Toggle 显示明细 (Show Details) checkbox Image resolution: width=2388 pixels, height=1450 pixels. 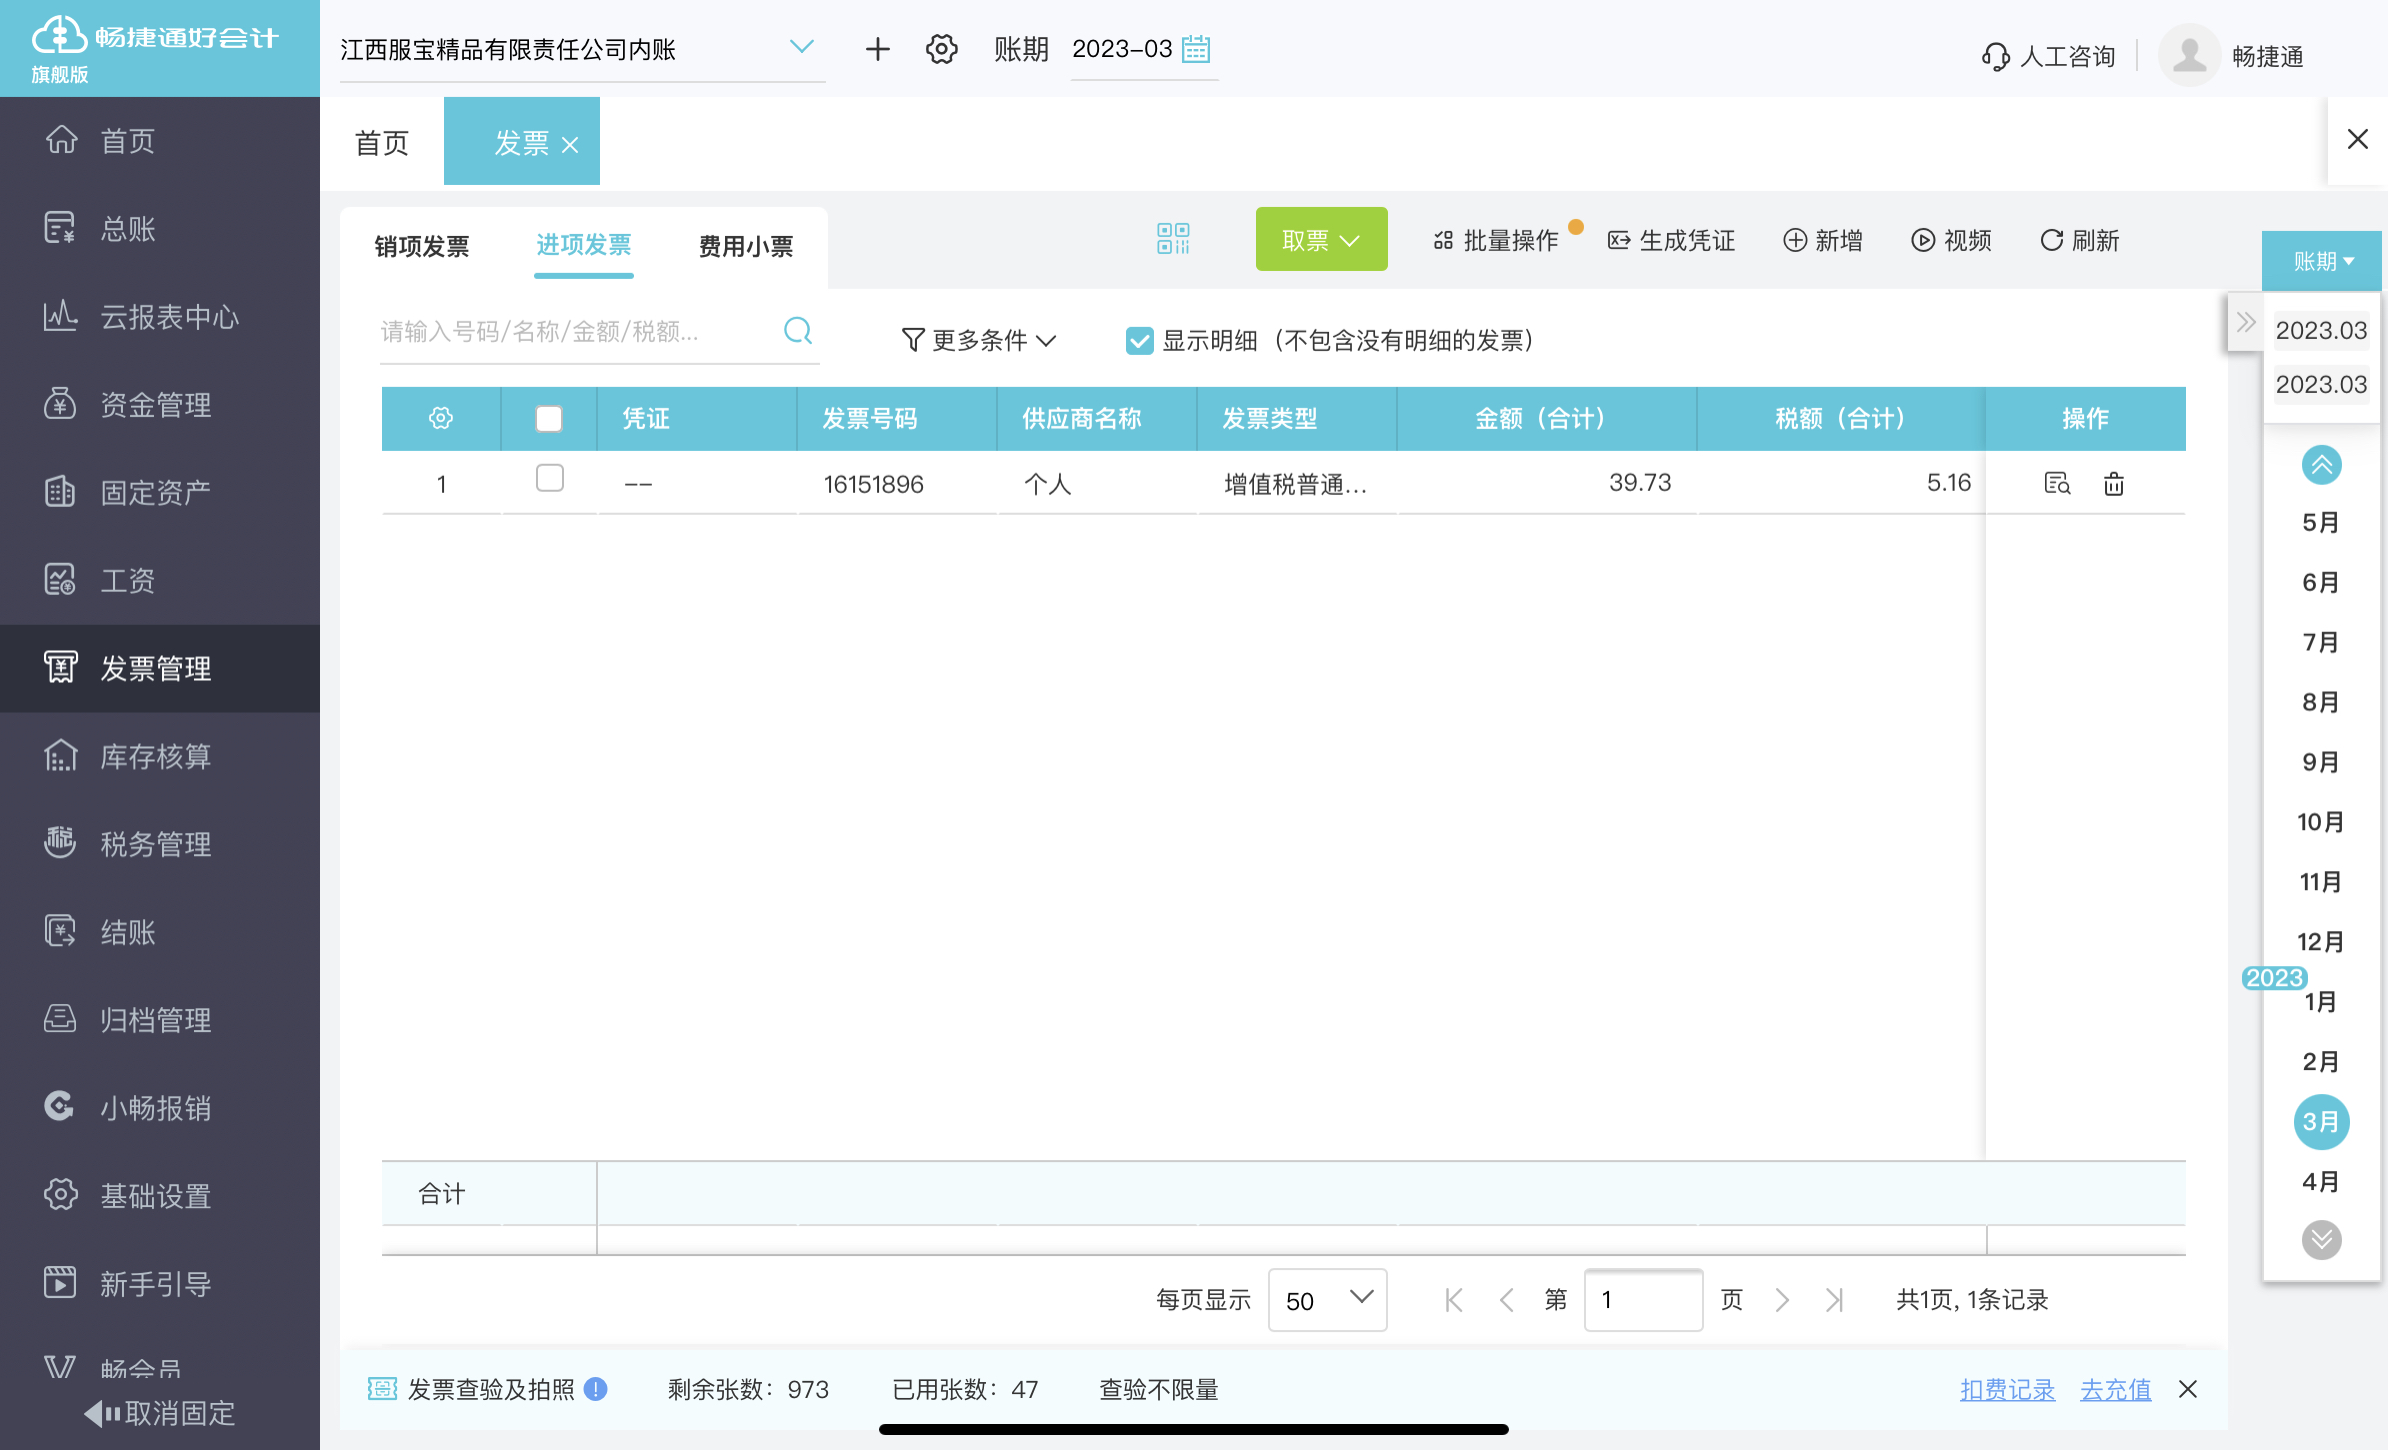click(1136, 341)
